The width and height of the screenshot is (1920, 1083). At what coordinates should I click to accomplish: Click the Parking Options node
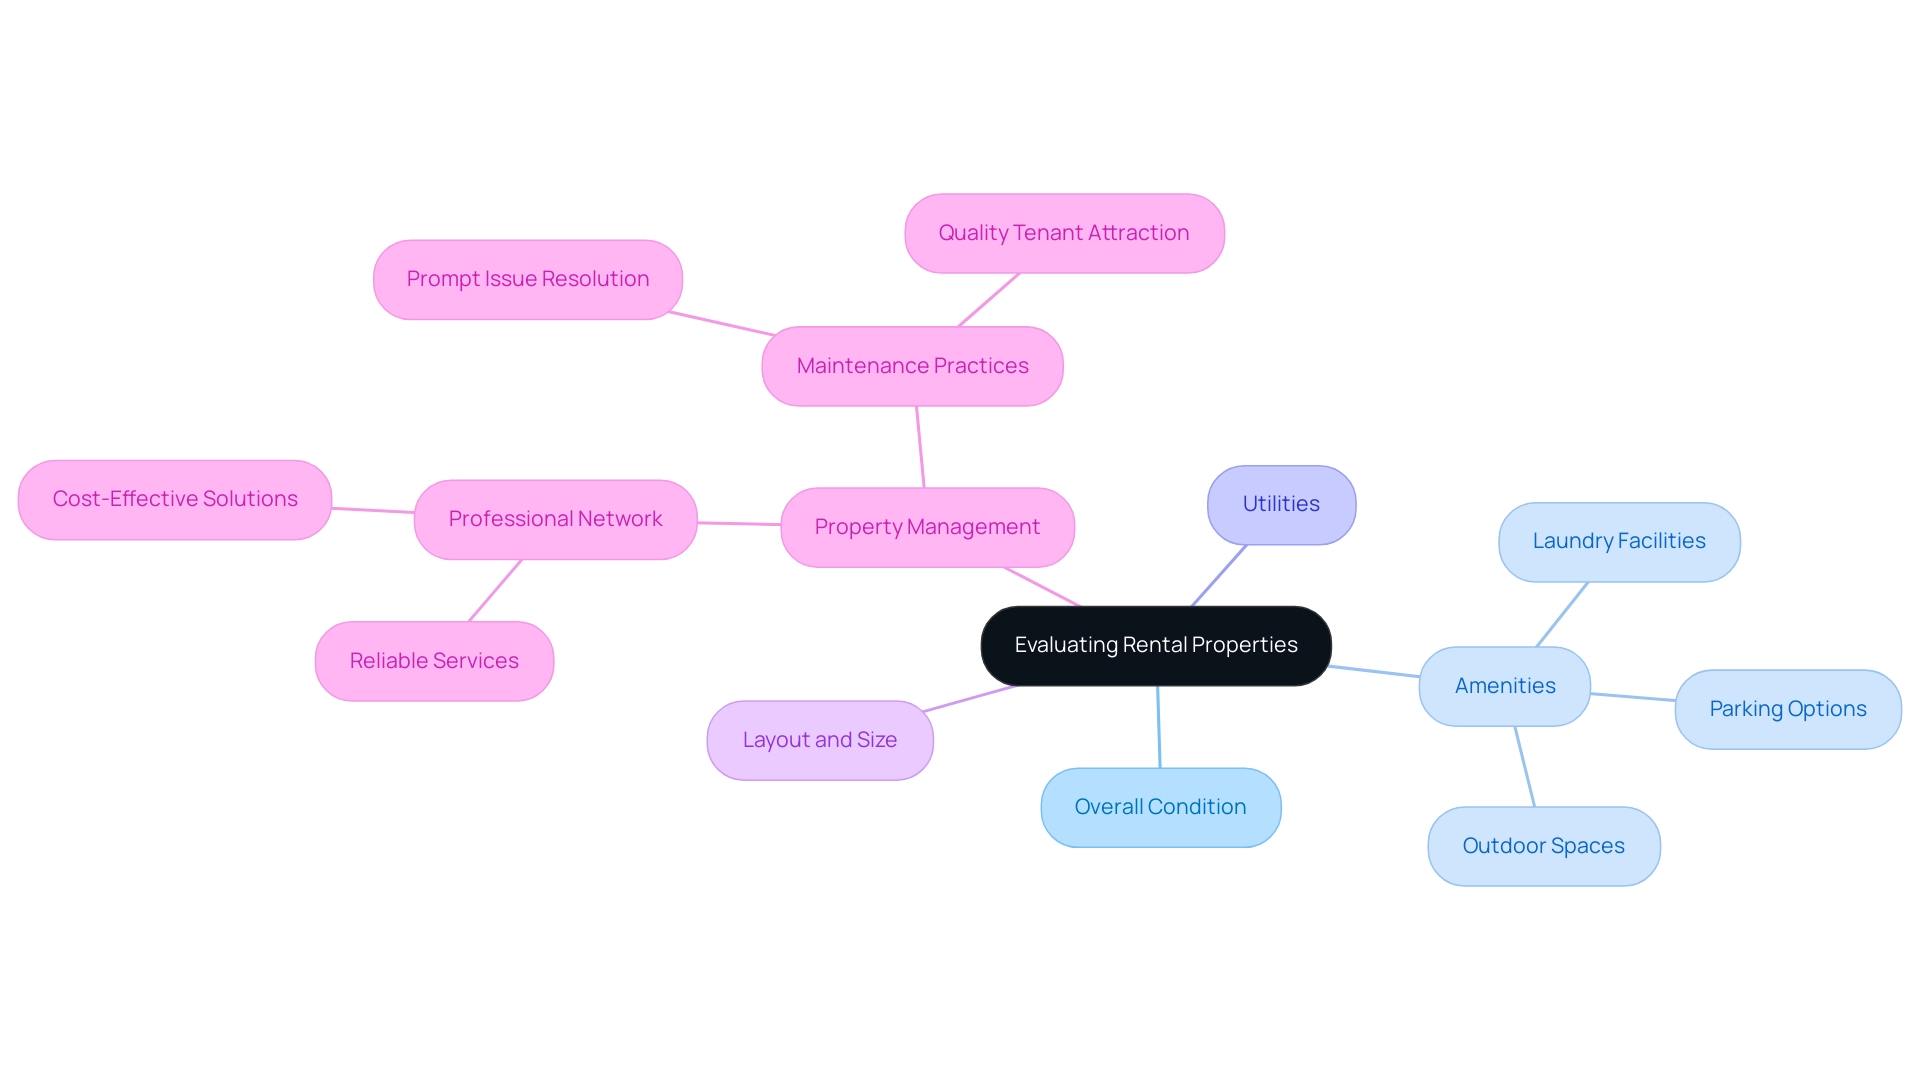click(1787, 707)
